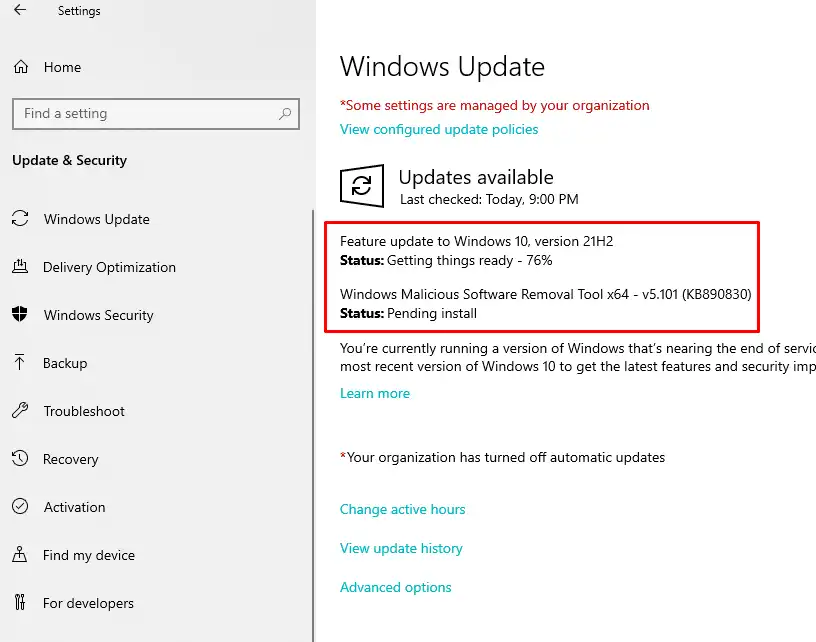Open Activation settings via its icon

coord(22,507)
